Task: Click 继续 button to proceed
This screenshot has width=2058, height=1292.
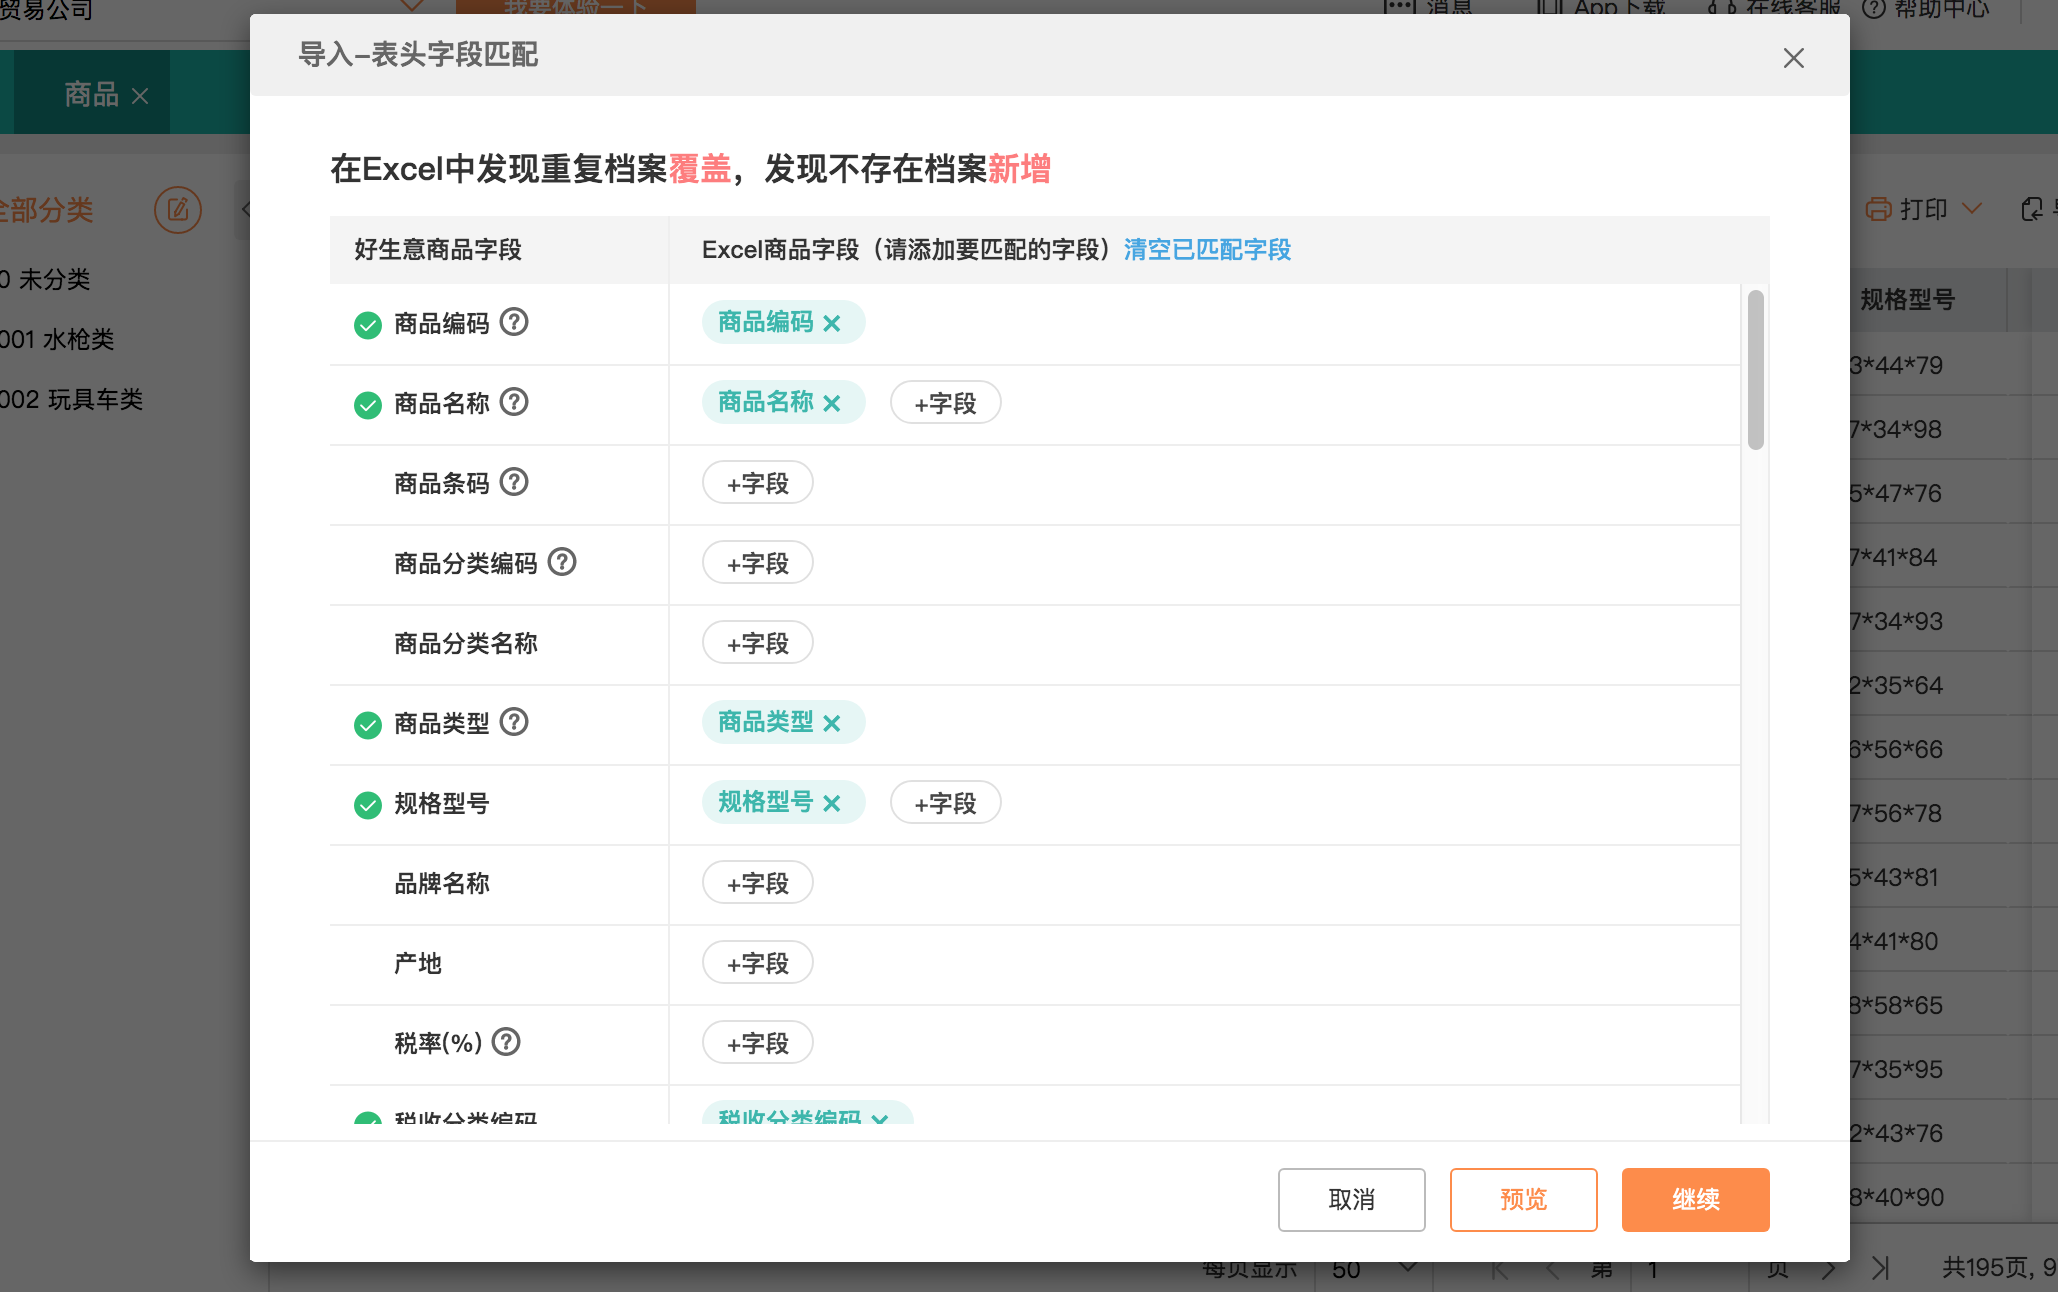Action: (1695, 1198)
